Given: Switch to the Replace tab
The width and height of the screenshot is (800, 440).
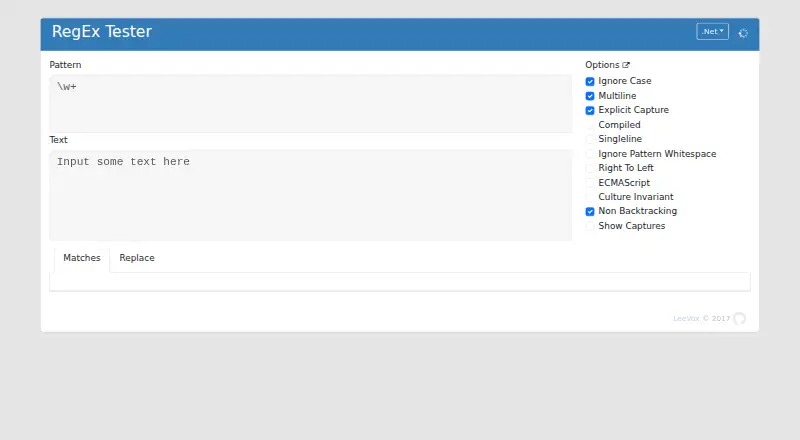Looking at the screenshot, I should [137, 258].
